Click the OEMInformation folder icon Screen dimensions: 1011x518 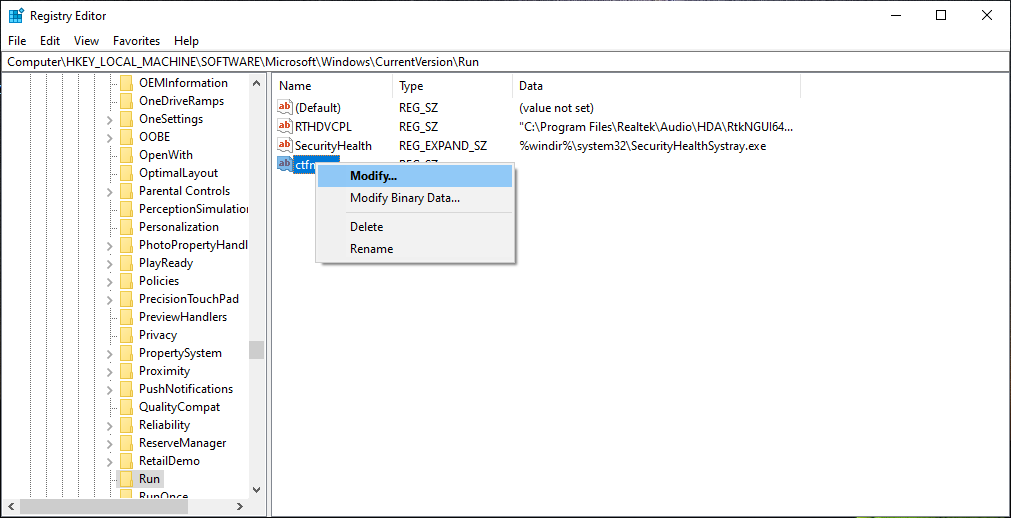pyautogui.click(x=126, y=83)
